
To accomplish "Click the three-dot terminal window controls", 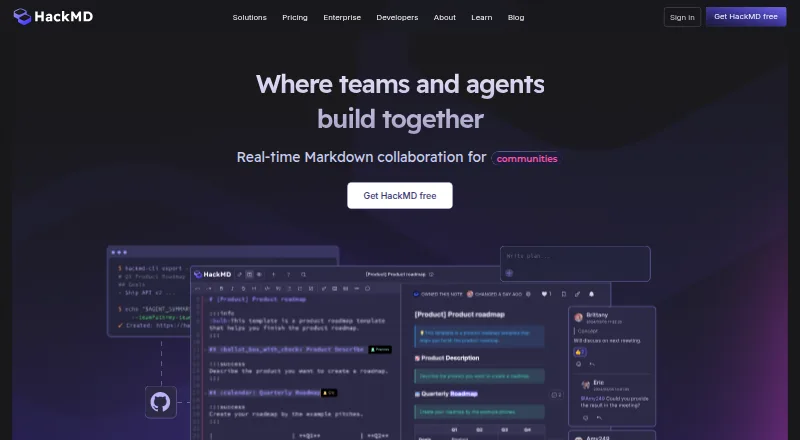I will [119, 252].
